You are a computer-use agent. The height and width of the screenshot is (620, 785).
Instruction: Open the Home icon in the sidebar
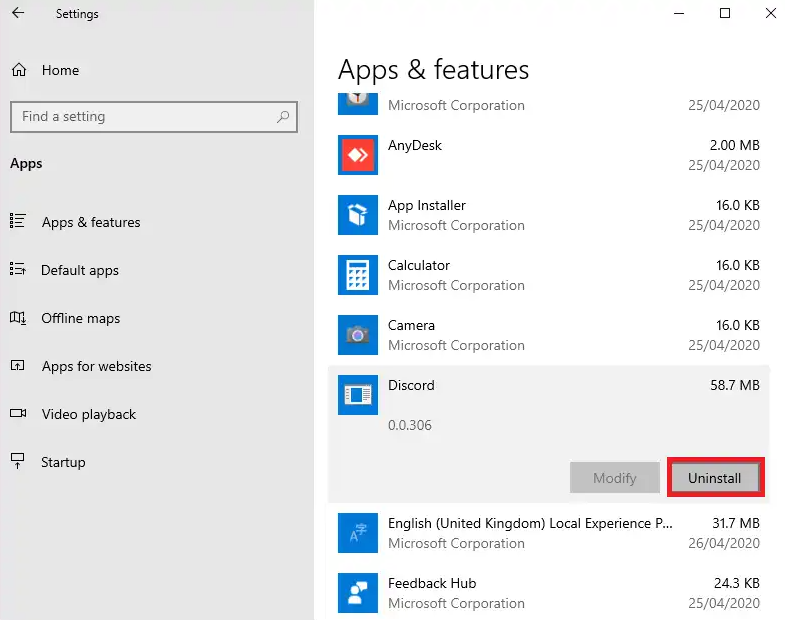pos(19,70)
